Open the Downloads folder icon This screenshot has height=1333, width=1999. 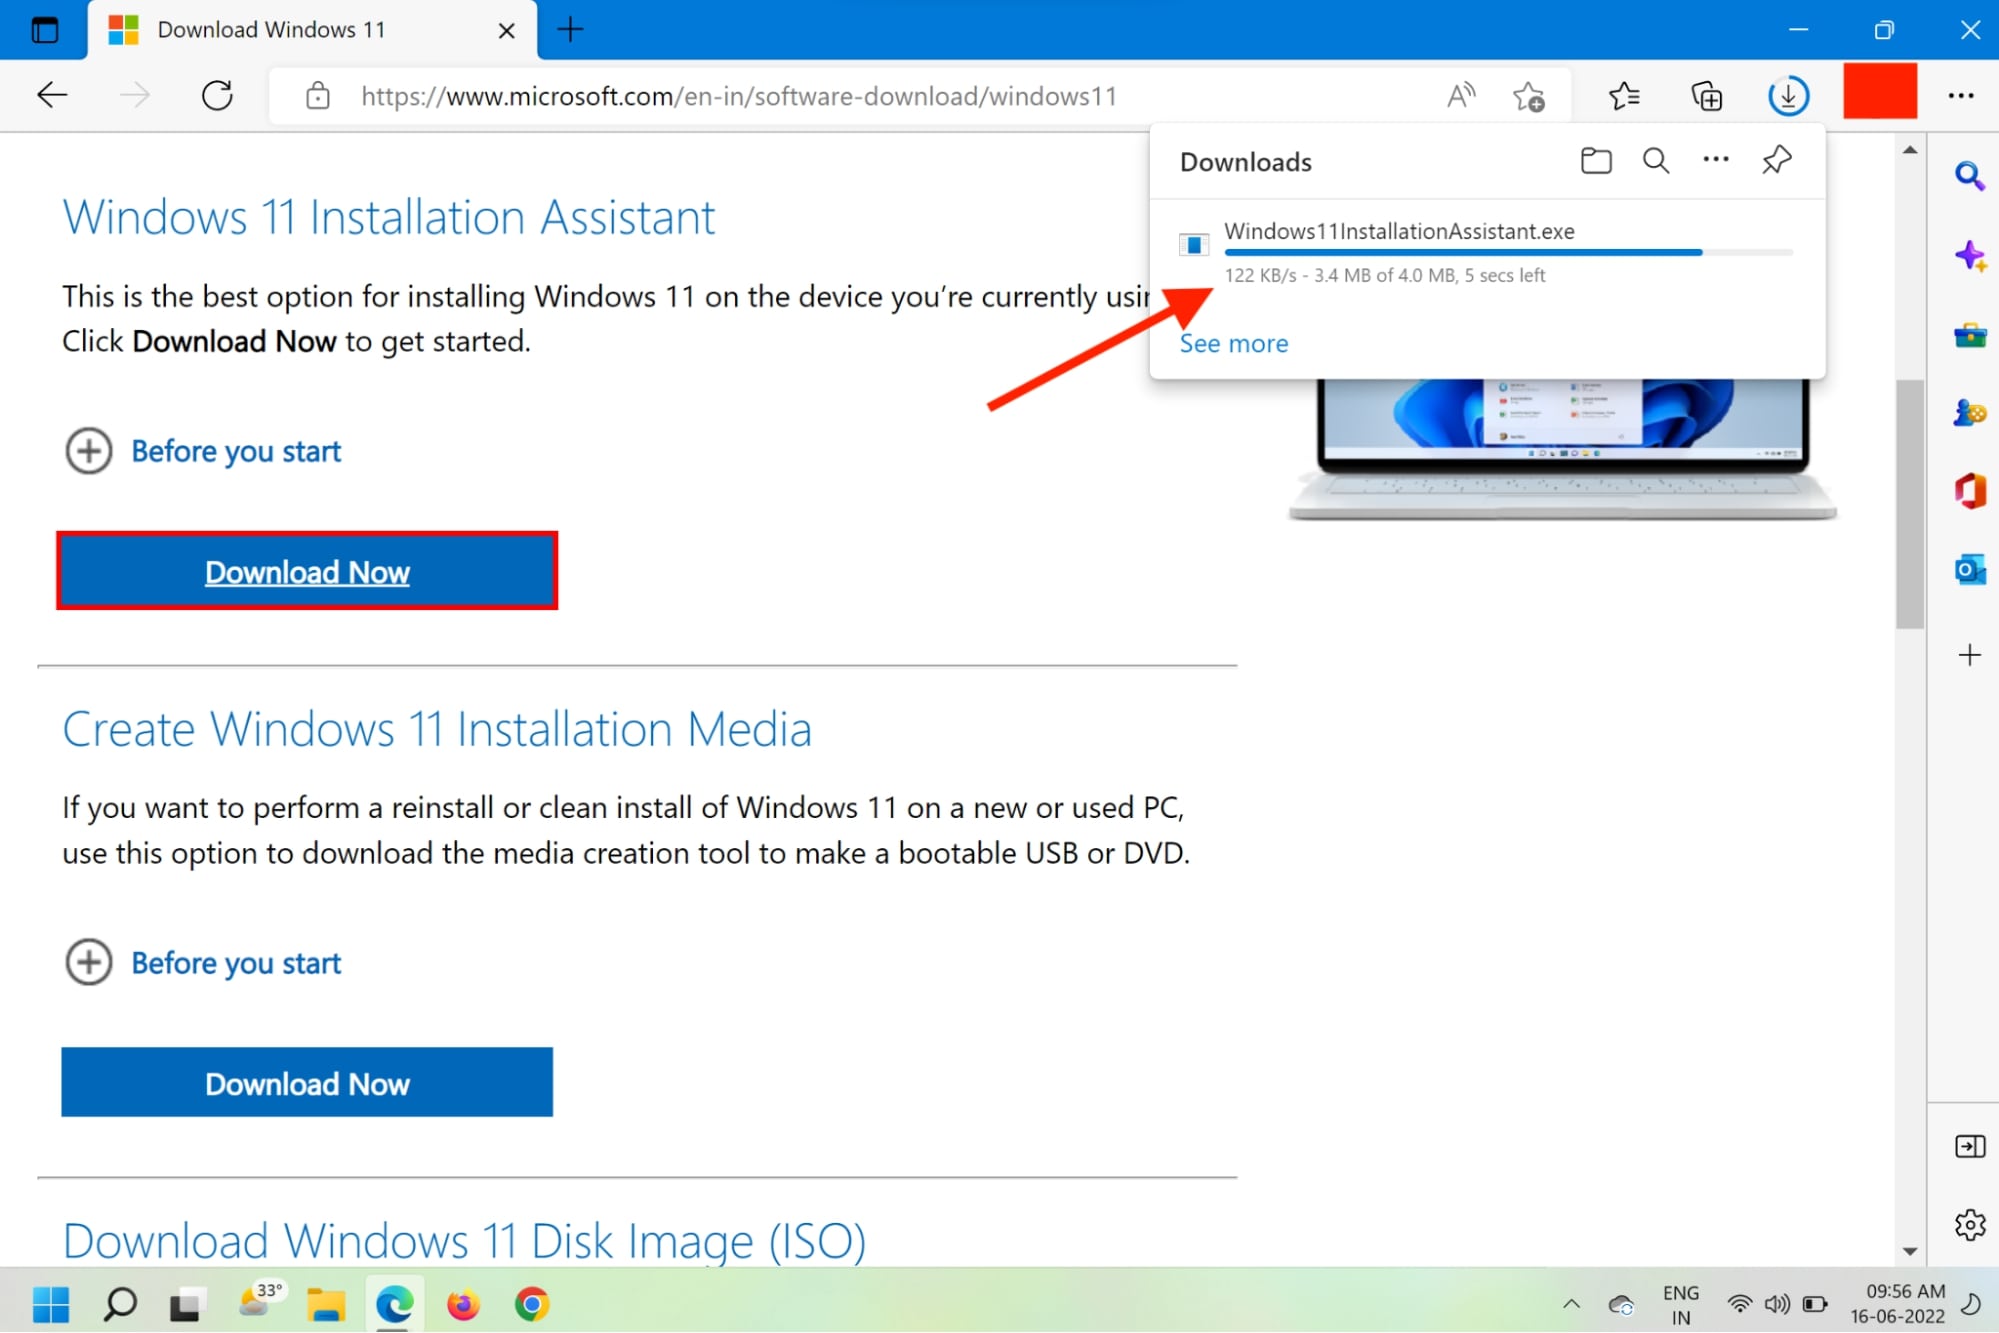[x=1595, y=160]
